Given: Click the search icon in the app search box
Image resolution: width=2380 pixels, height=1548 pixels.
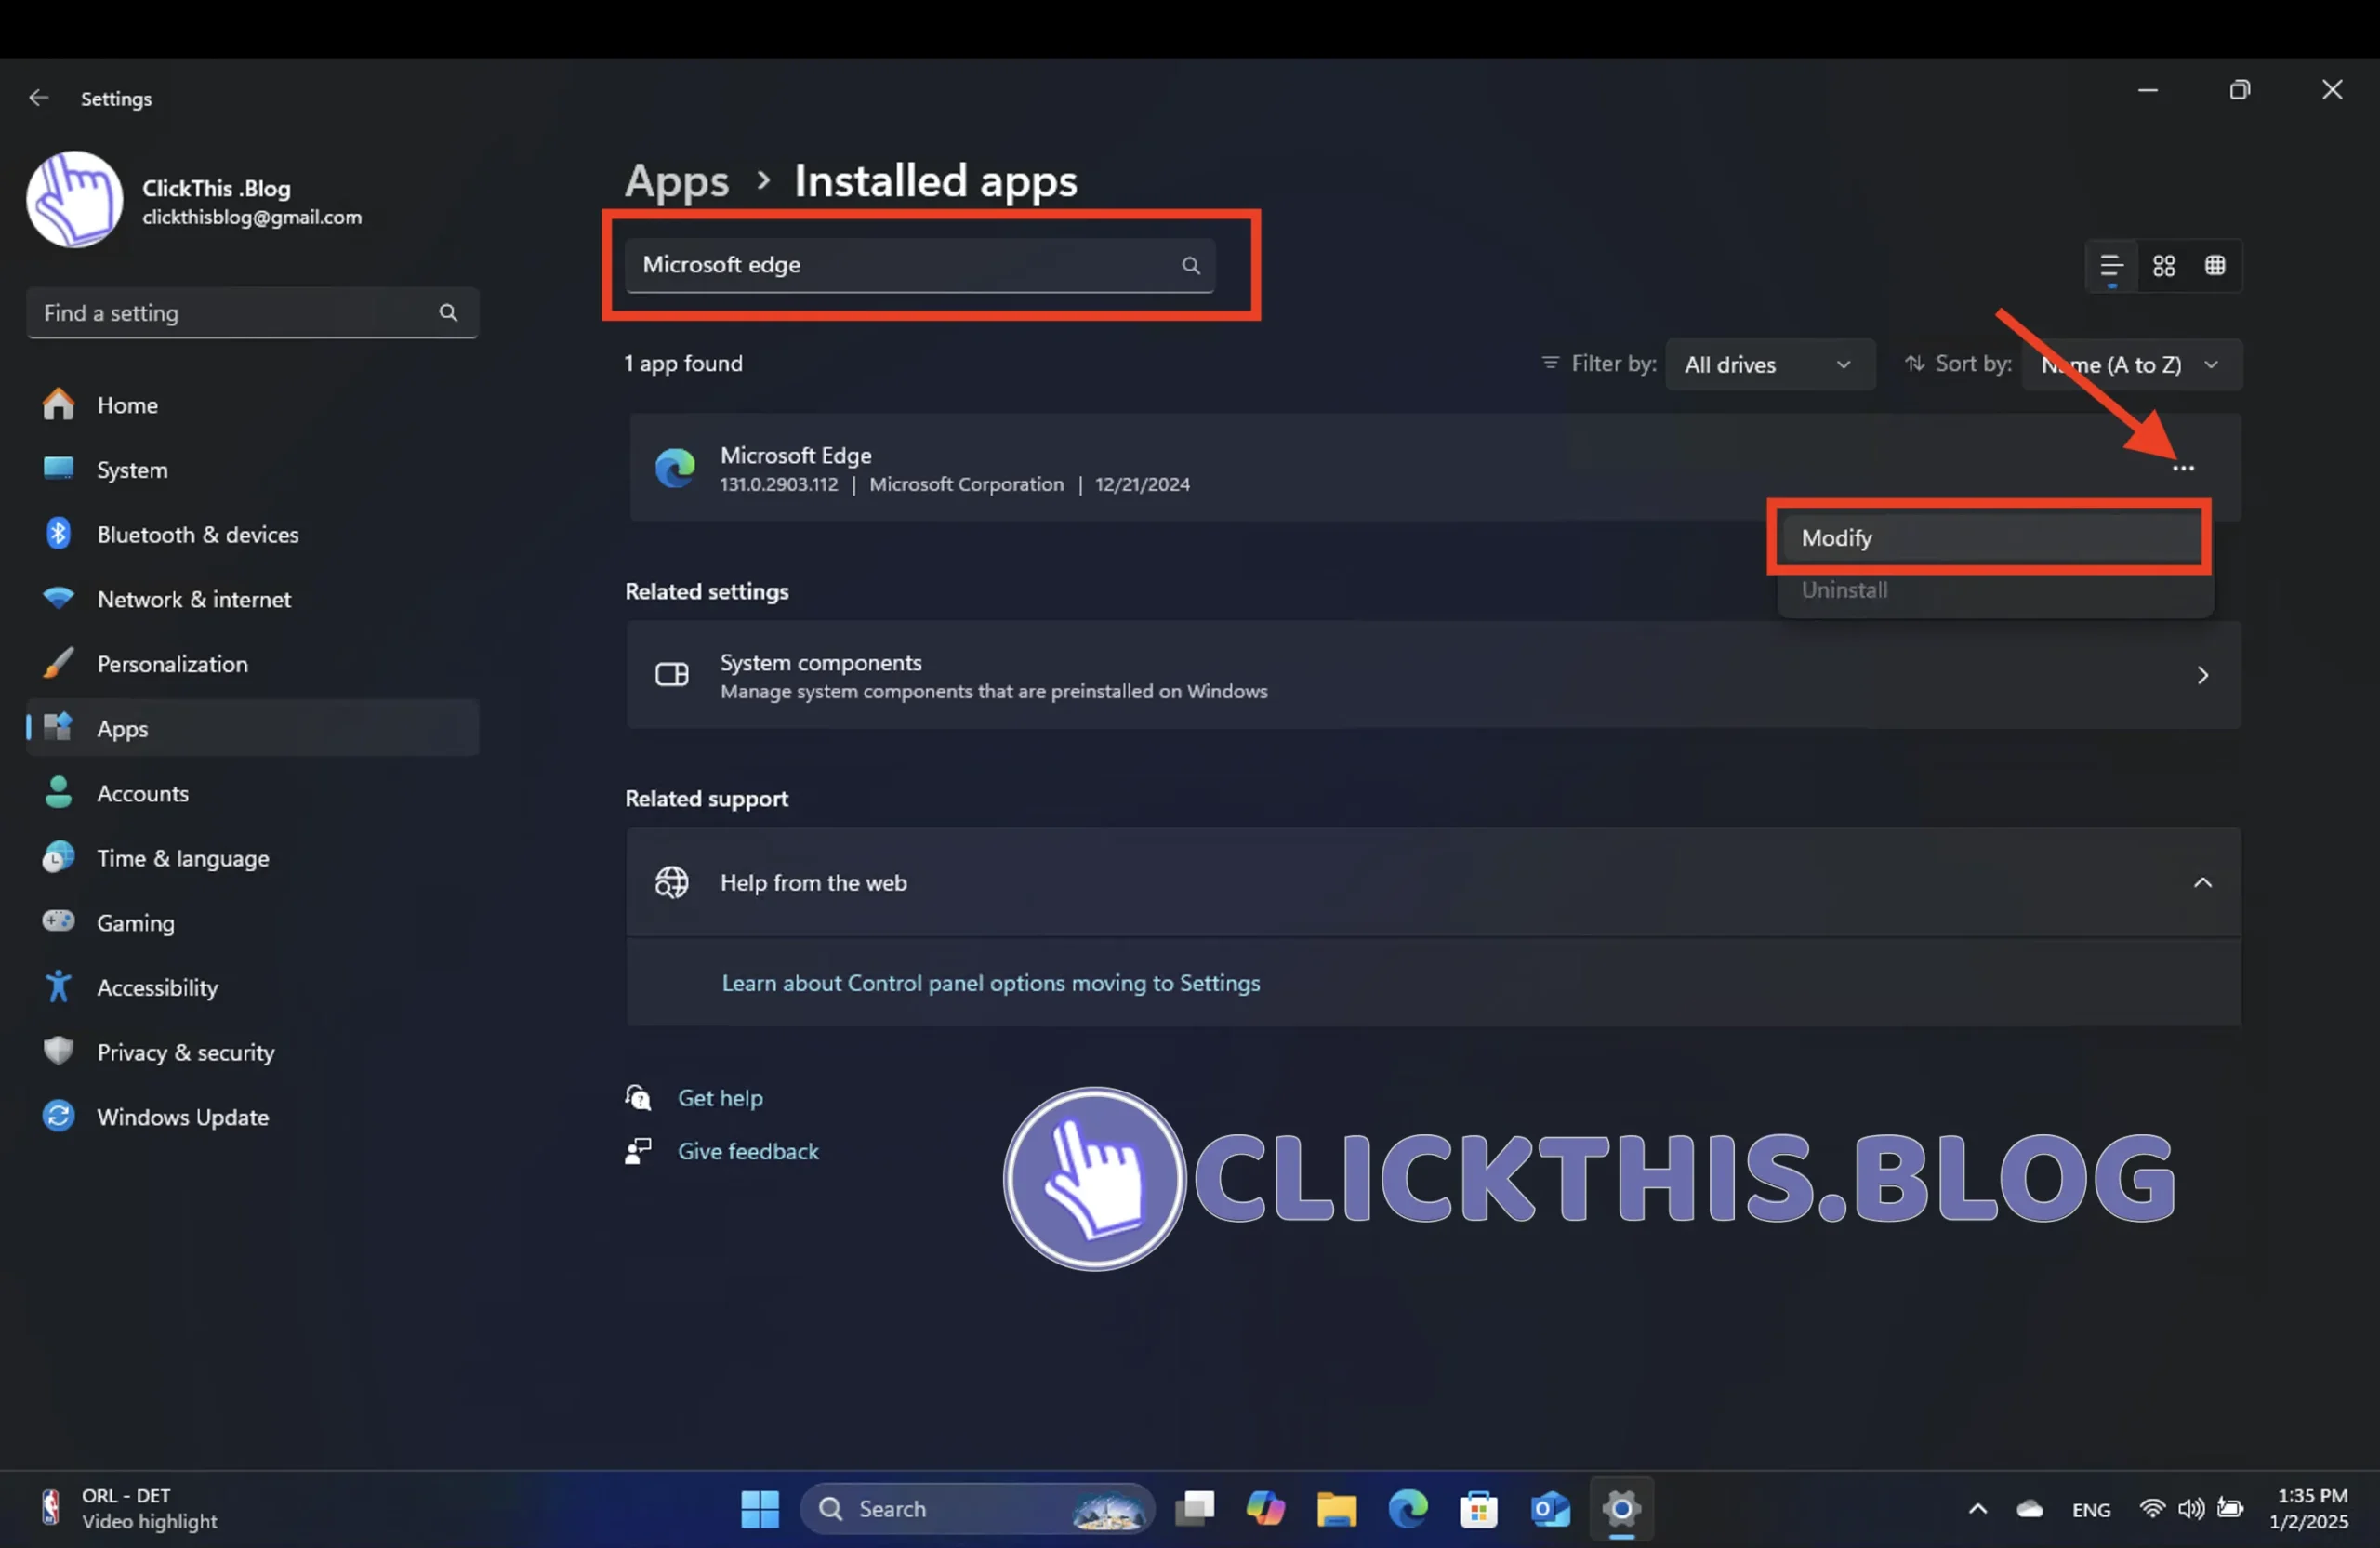Looking at the screenshot, I should point(1190,265).
